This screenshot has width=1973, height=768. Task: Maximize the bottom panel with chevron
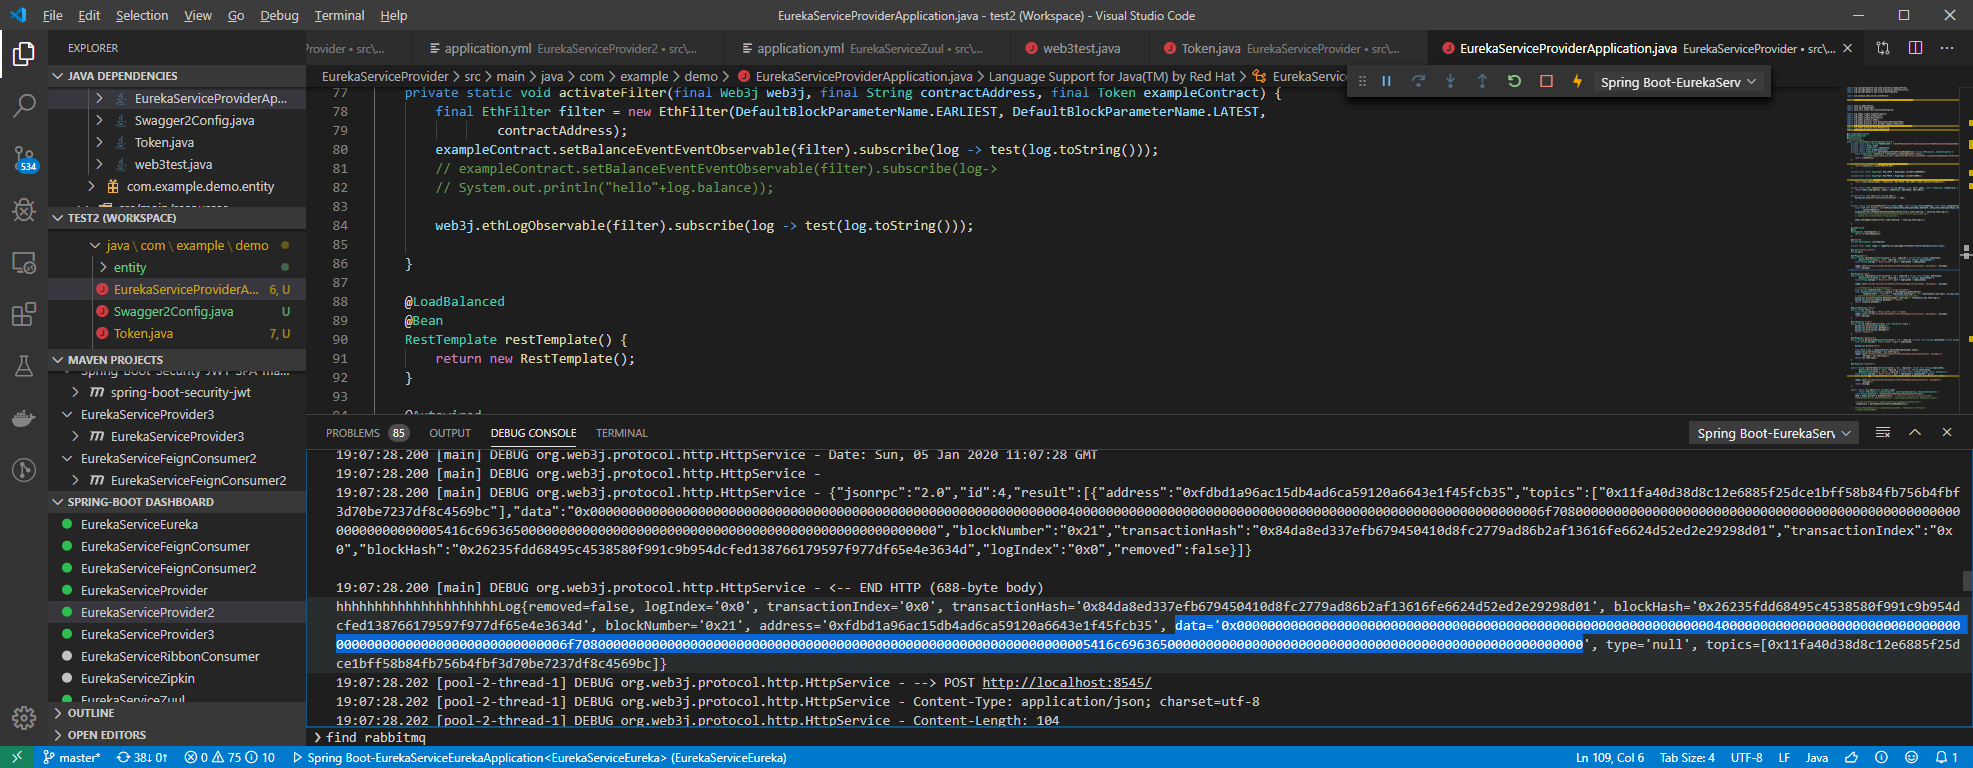1915,433
